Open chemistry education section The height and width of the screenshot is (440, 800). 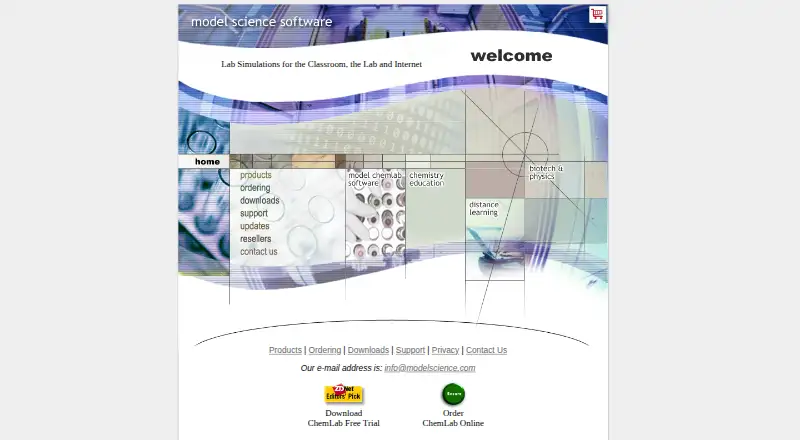[x=427, y=179]
